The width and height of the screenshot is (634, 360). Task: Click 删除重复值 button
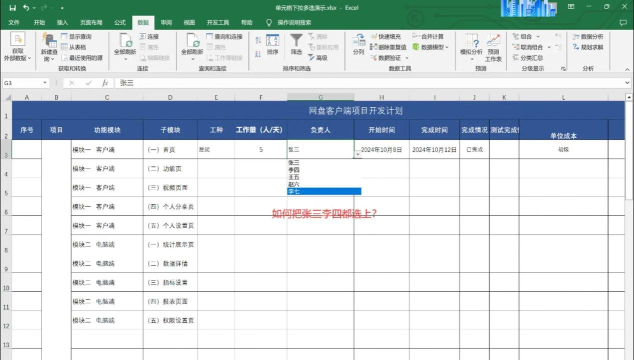[388, 47]
